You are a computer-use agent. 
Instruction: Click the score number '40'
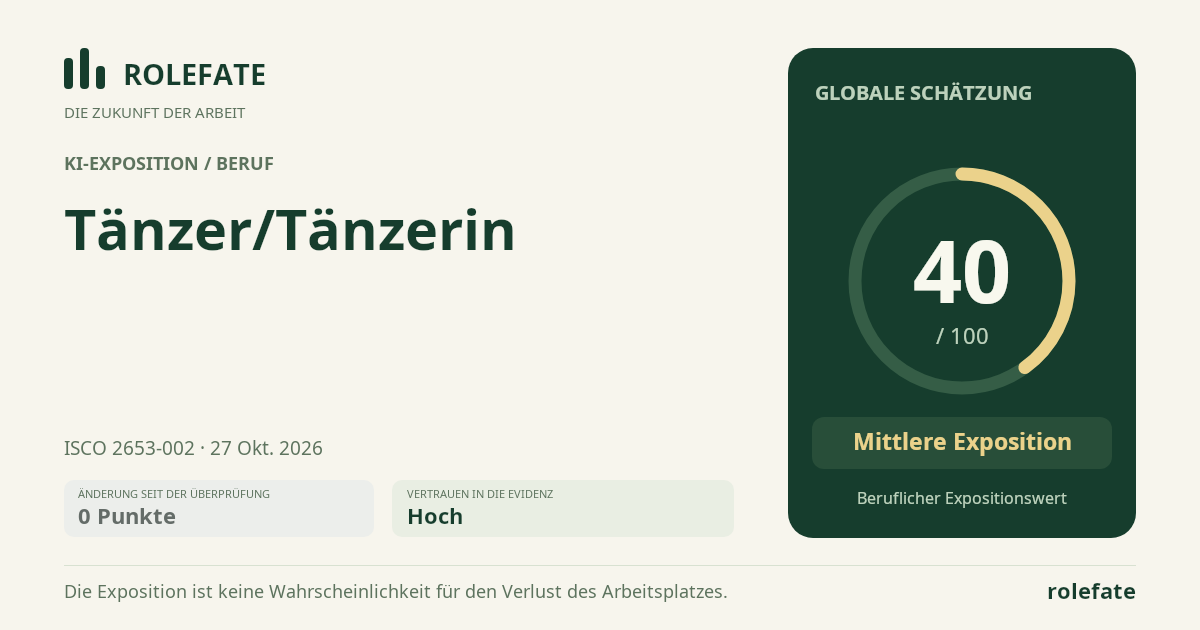(x=962, y=272)
